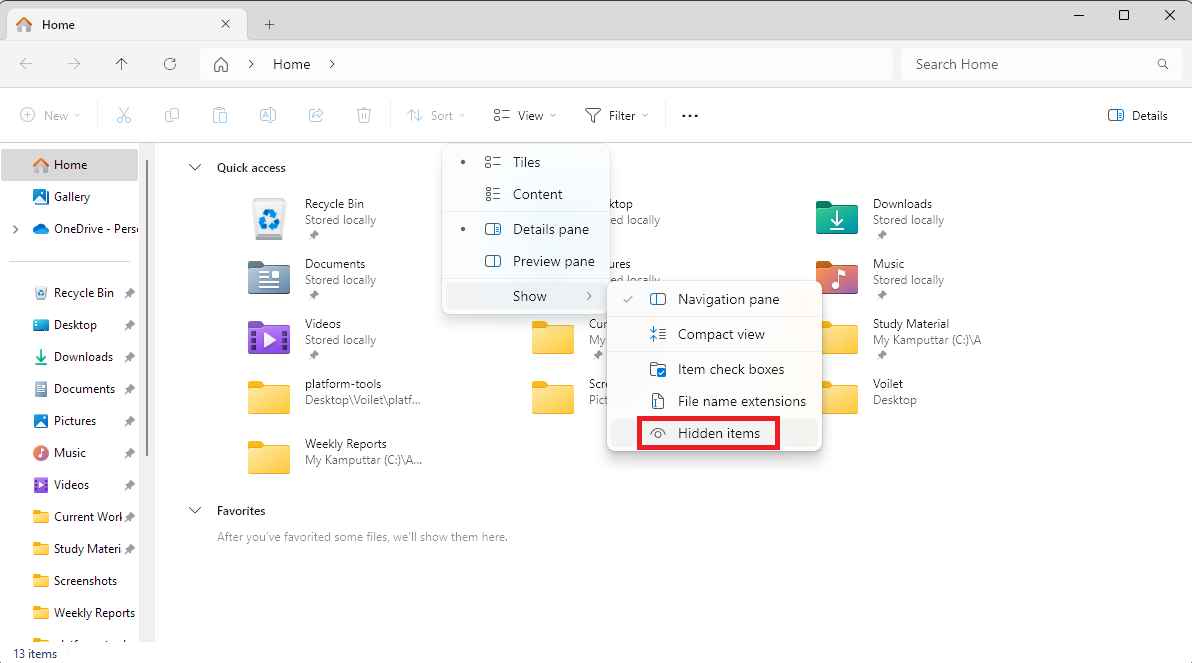This screenshot has width=1192, height=663.
Task: Select Tiles view from the View menu
Action: click(x=527, y=161)
